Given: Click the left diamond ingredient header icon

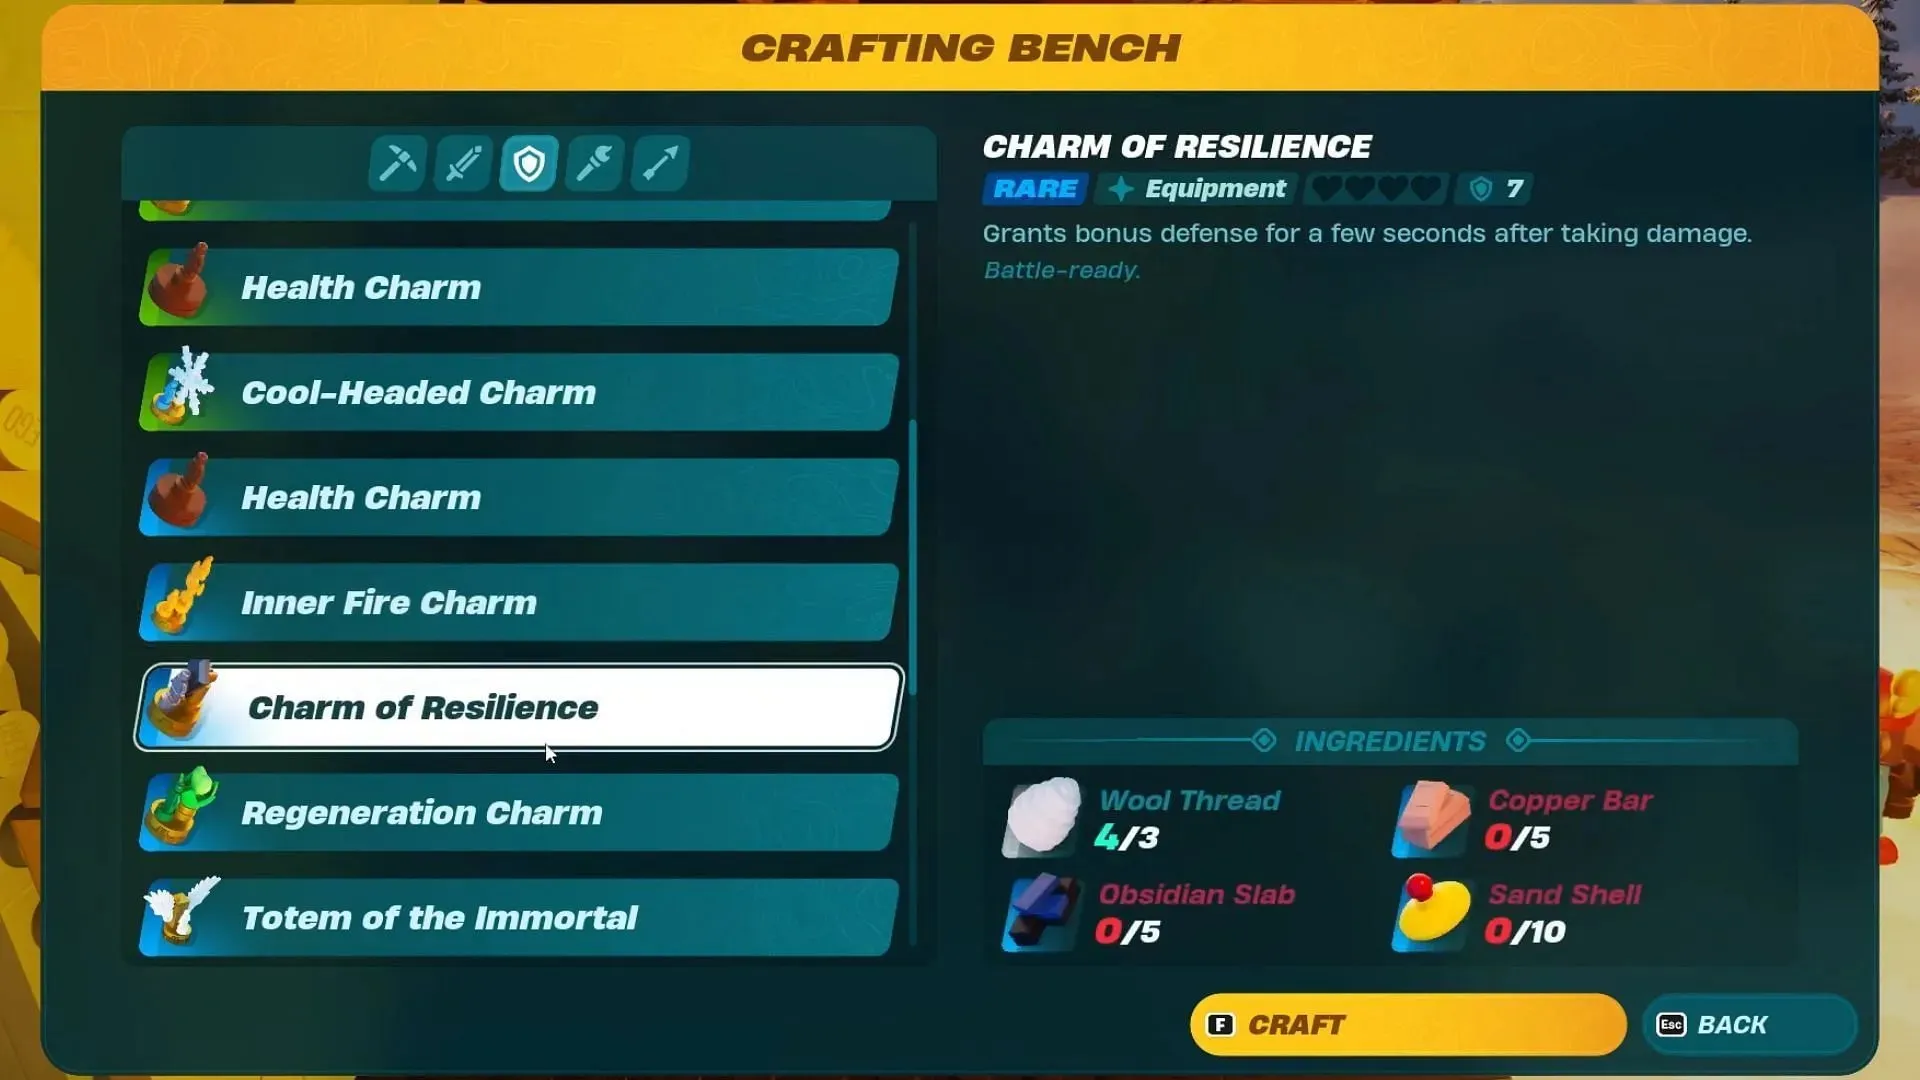Looking at the screenshot, I should (1265, 741).
